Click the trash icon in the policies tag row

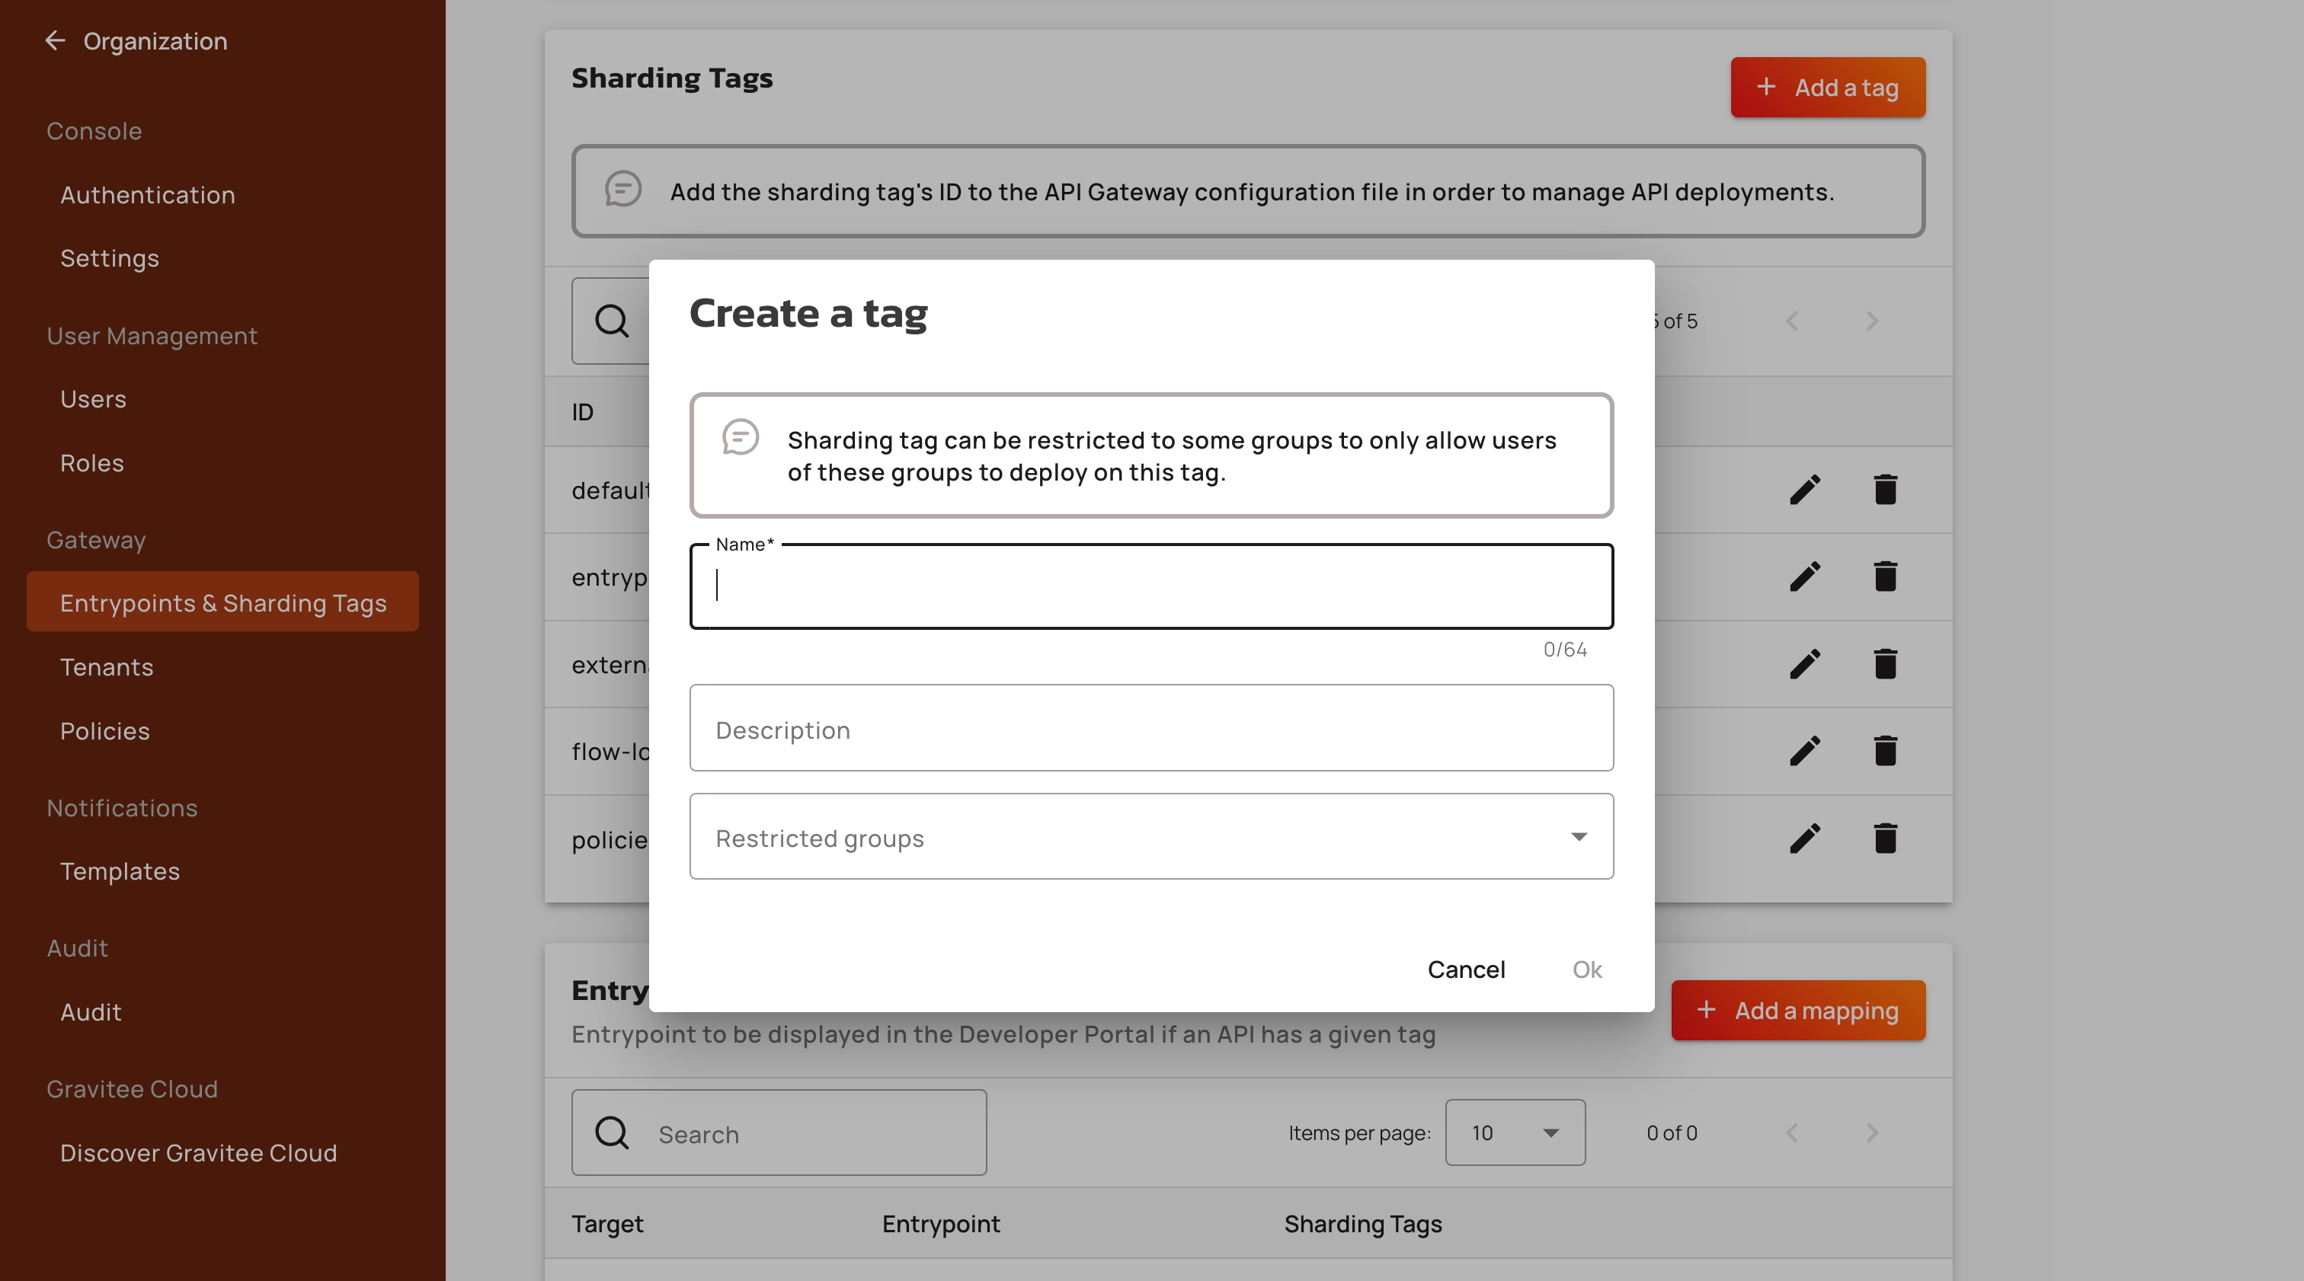1885,838
